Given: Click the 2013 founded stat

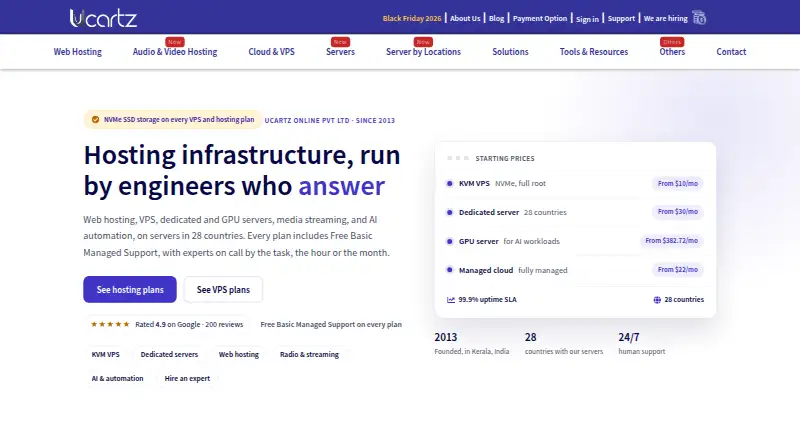Looking at the screenshot, I should pos(471,344).
